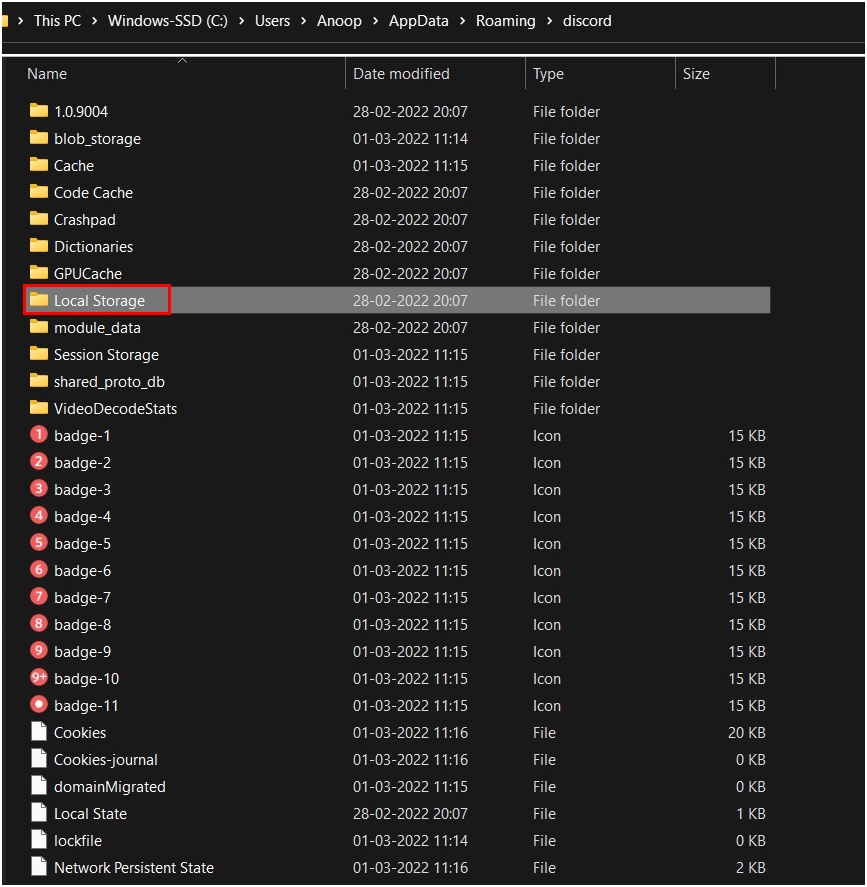Click the badge-3 red icon
The height and width of the screenshot is (887, 867).
[38, 489]
